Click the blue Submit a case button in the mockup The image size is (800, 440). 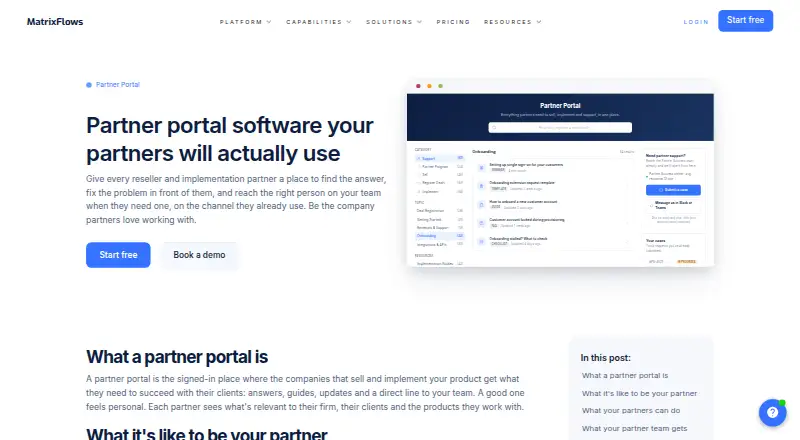(x=673, y=190)
